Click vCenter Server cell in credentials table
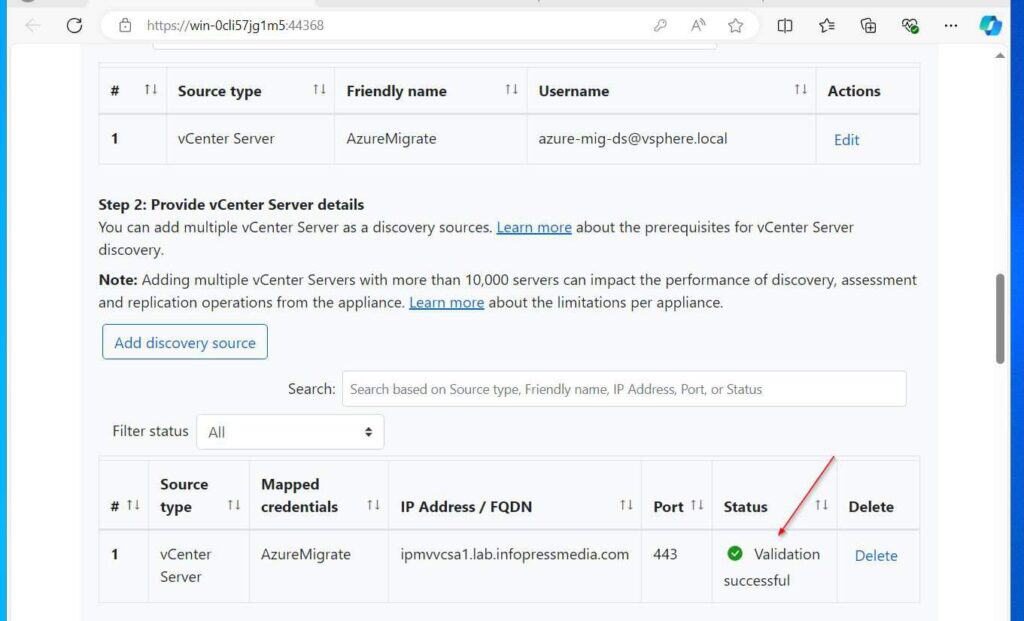Image resolution: width=1024 pixels, height=621 pixels. tap(226, 138)
